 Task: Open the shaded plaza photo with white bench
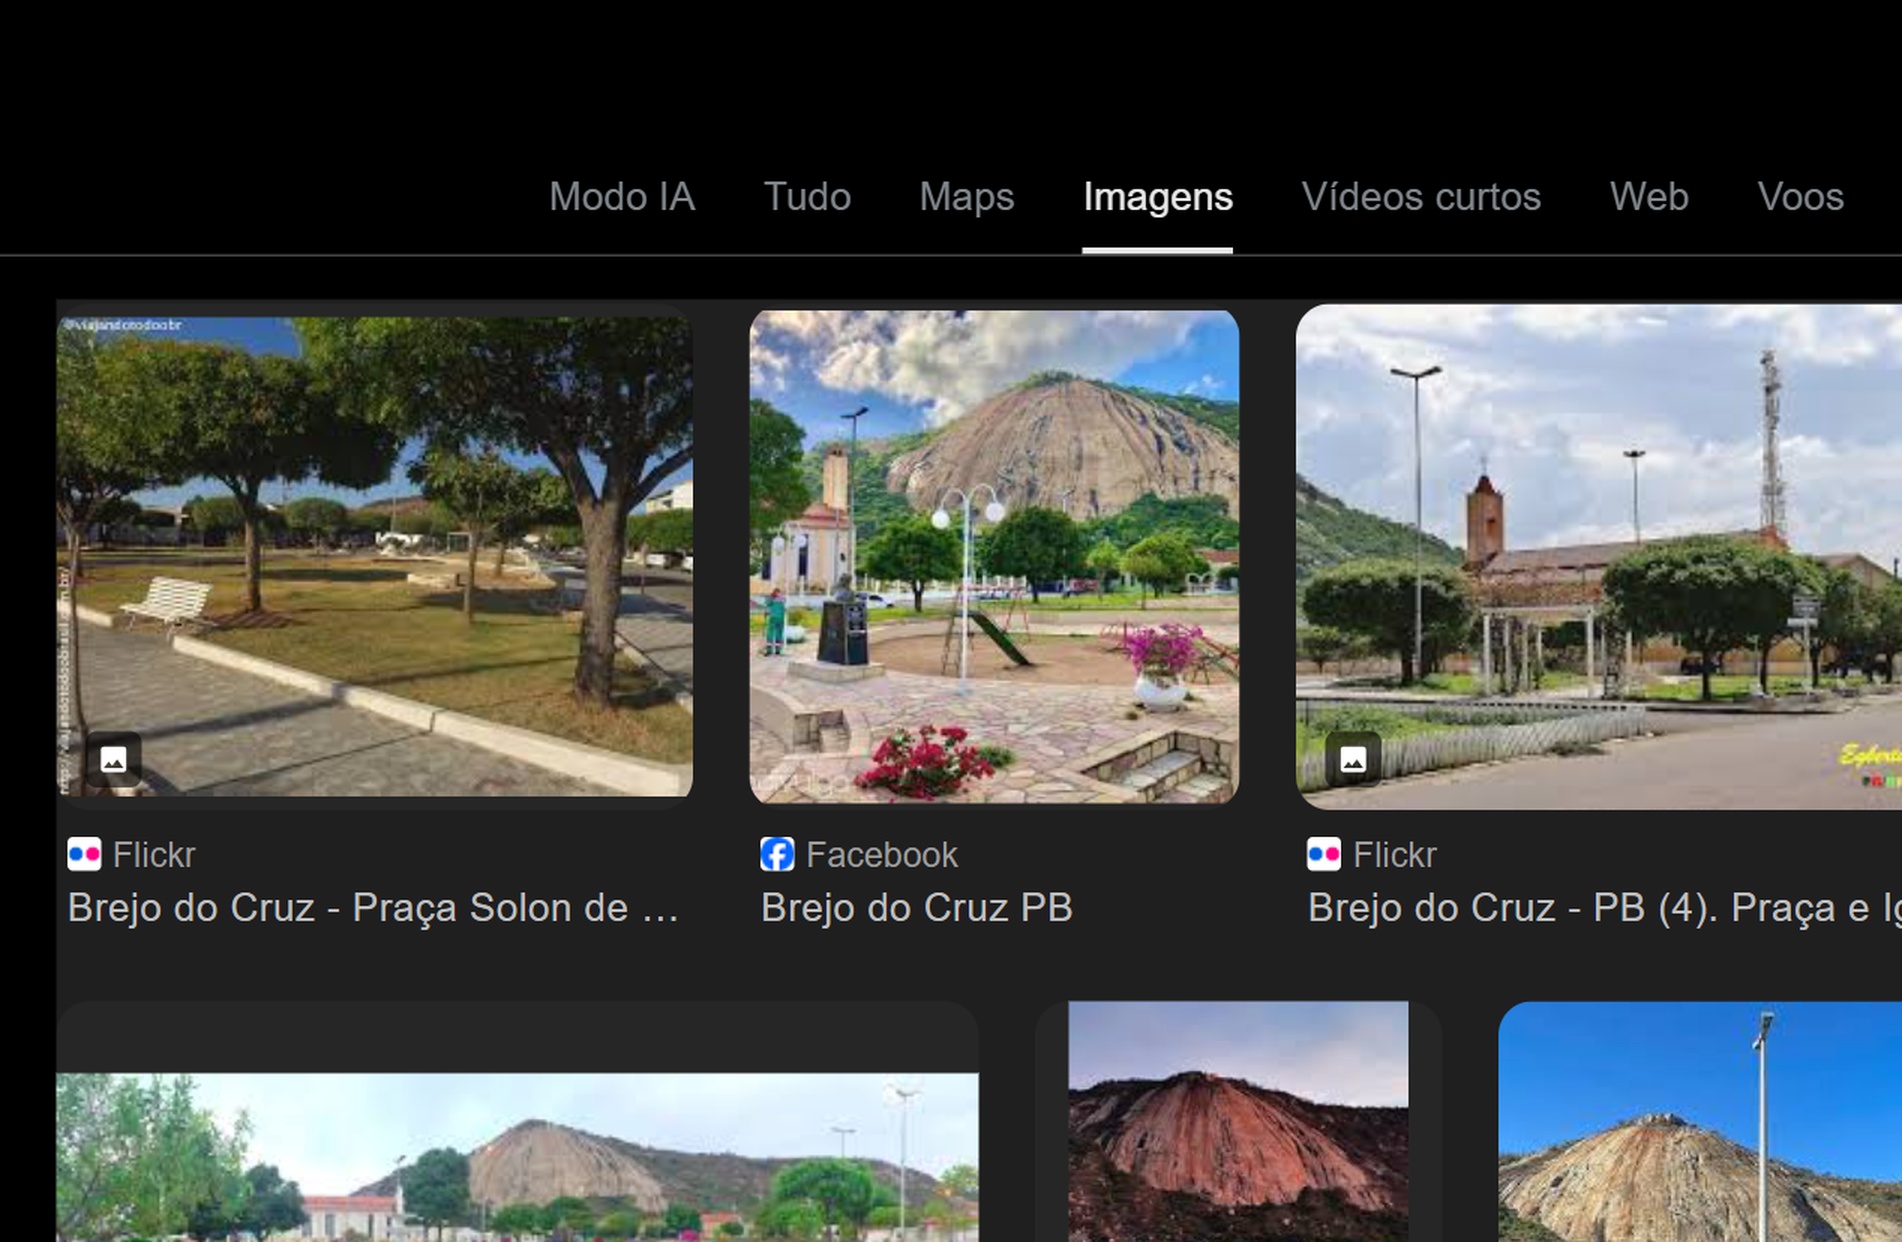(374, 555)
